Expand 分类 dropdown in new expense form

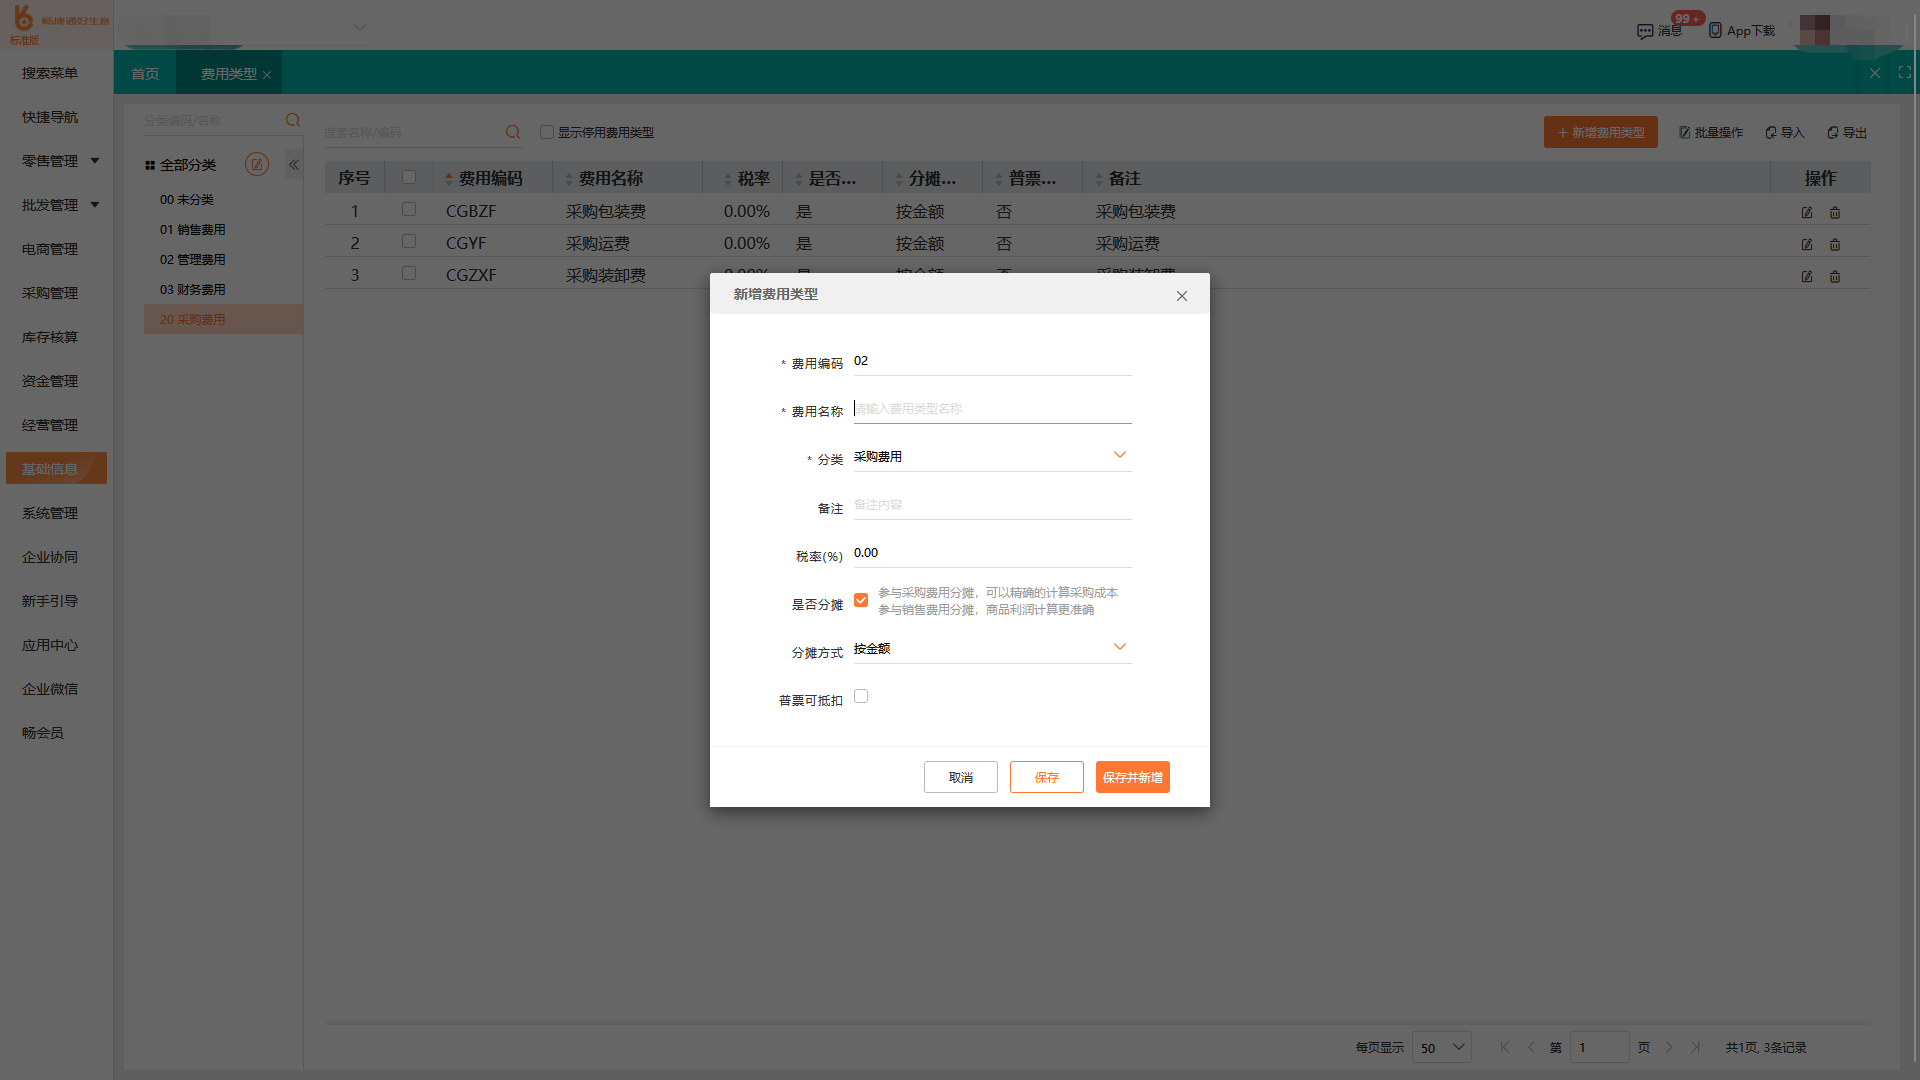click(1120, 456)
